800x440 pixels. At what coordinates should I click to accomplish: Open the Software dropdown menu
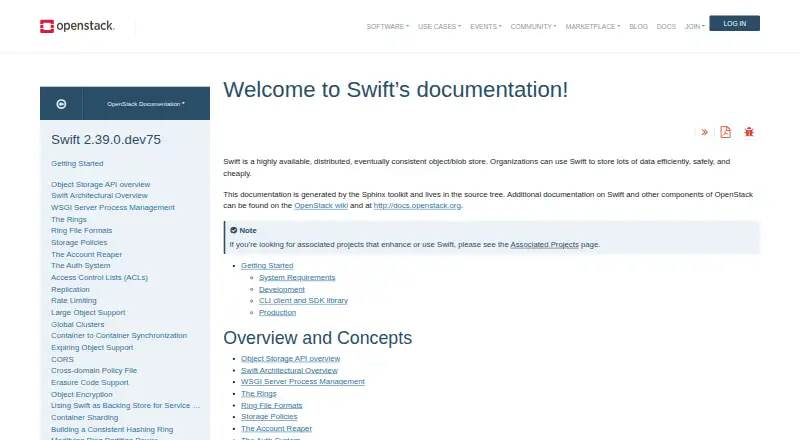pos(388,27)
